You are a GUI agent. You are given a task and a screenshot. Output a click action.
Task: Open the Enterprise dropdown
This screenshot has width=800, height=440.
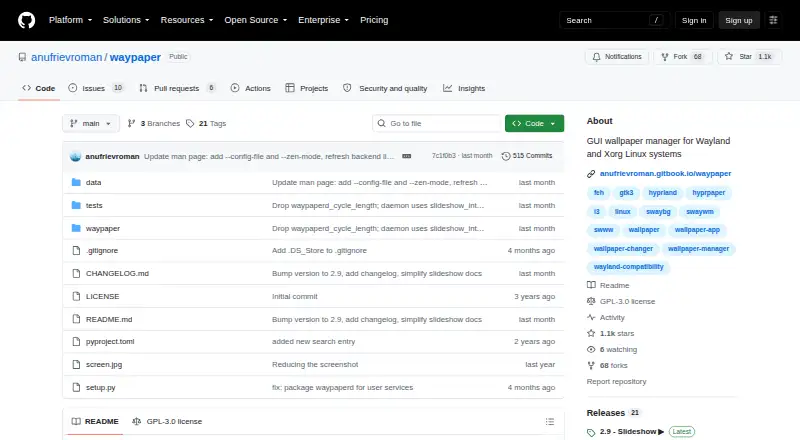323,20
